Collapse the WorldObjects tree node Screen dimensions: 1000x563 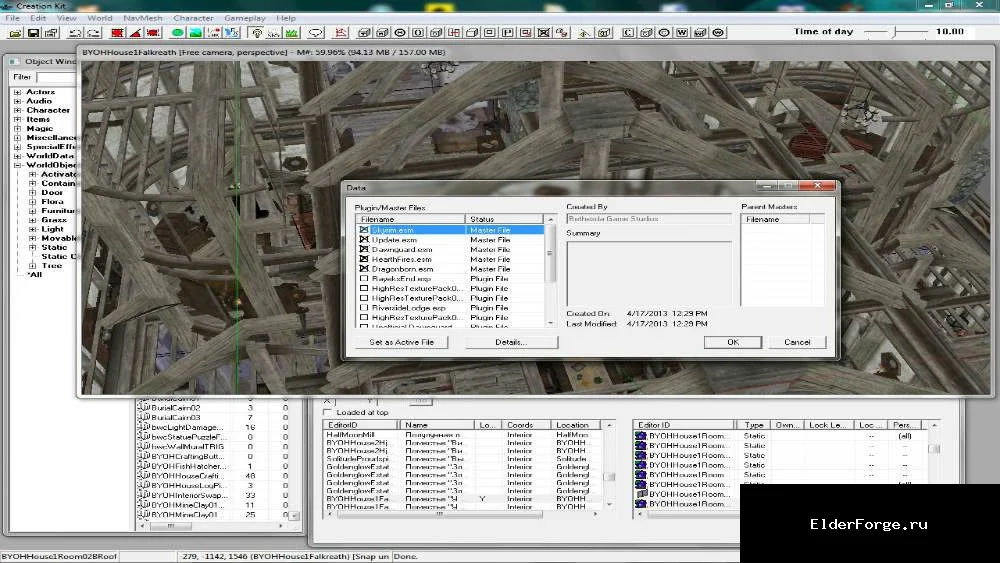point(18,165)
